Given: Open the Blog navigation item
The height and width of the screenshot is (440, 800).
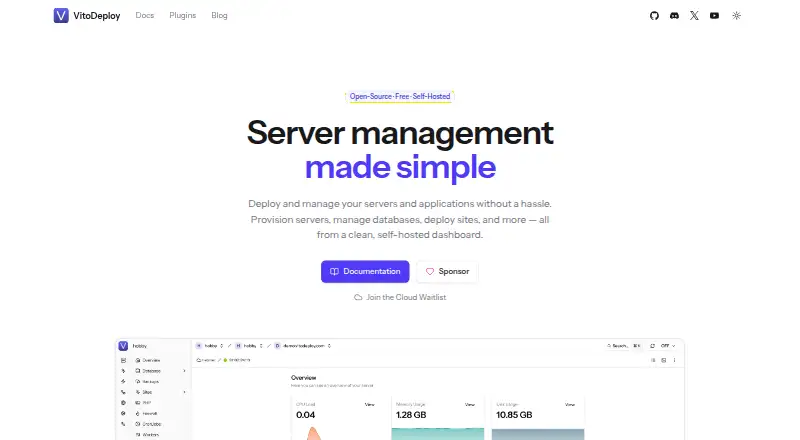Looking at the screenshot, I should point(219,15).
